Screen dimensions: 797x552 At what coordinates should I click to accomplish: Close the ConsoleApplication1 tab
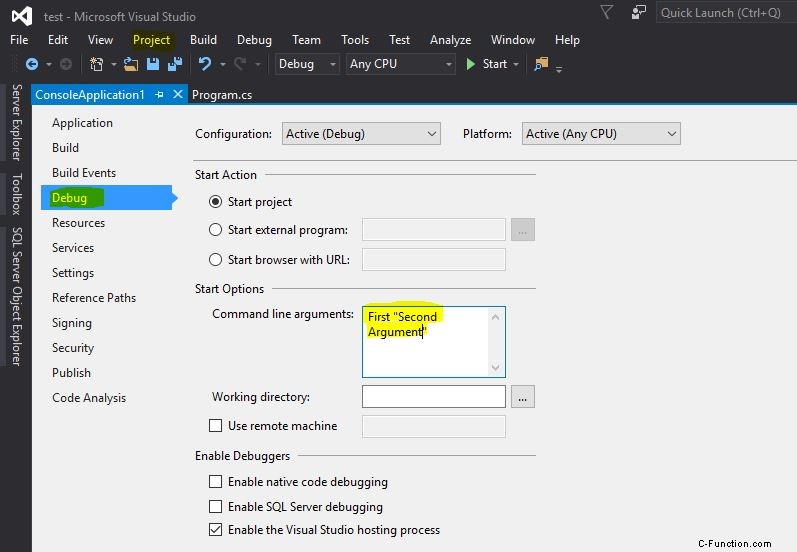click(x=179, y=94)
